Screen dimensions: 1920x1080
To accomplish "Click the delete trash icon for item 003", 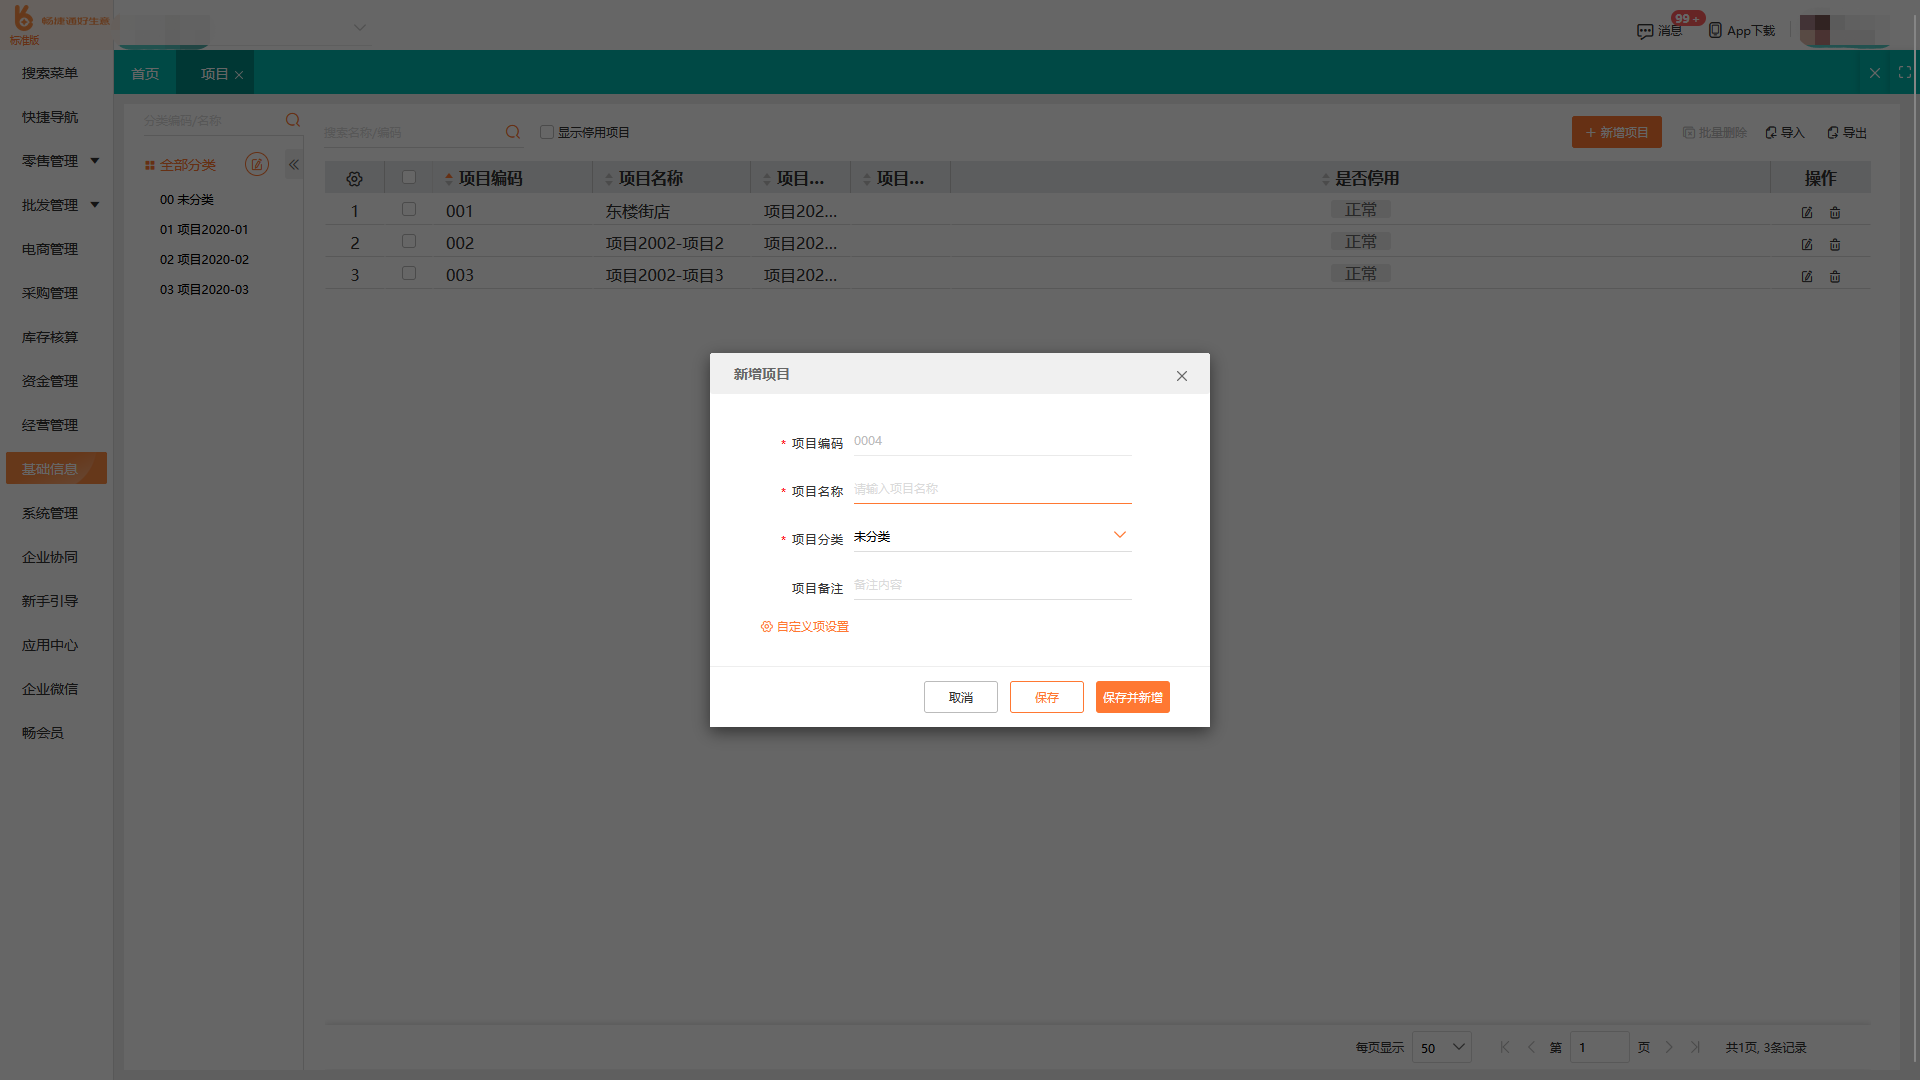I will 1834,274.
